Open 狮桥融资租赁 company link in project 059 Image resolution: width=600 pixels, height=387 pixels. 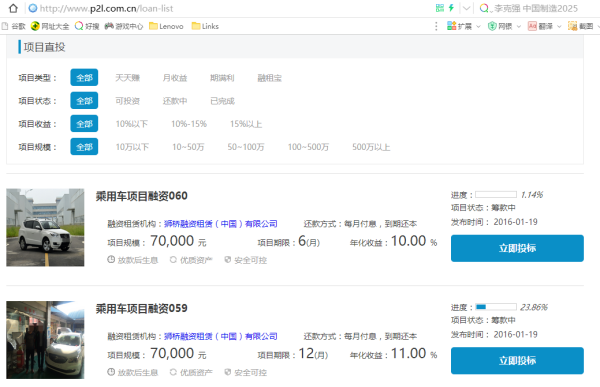[x=221, y=336]
